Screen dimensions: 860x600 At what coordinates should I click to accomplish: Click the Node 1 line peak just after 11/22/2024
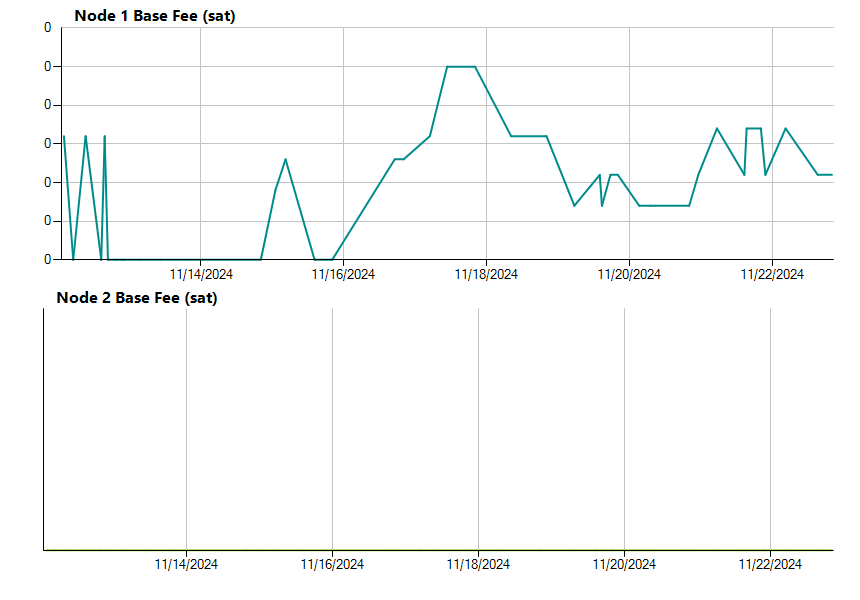pyautogui.click(x=785, y=128)
